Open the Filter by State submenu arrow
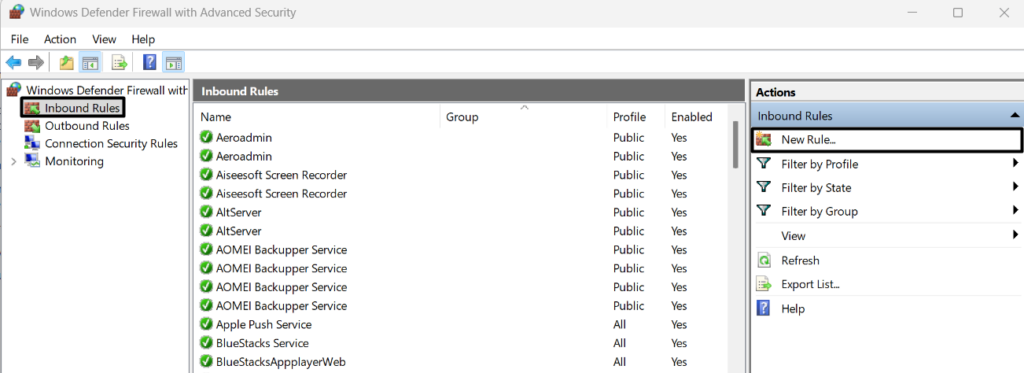The image size is (1024, 373). pos(1016,187)
